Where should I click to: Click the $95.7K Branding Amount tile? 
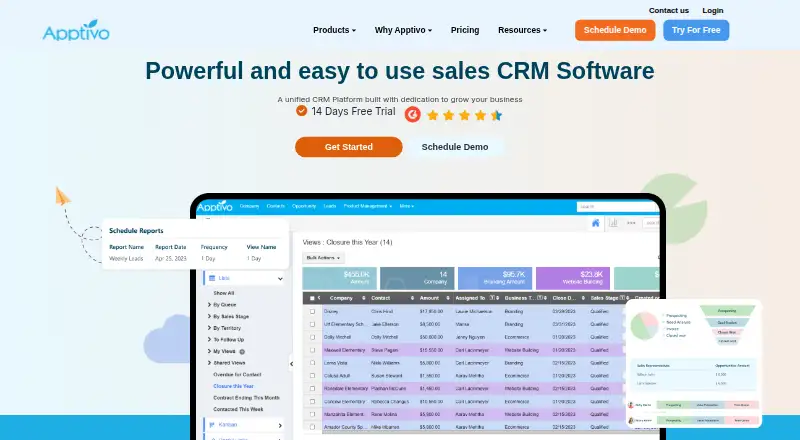(495, 278)
